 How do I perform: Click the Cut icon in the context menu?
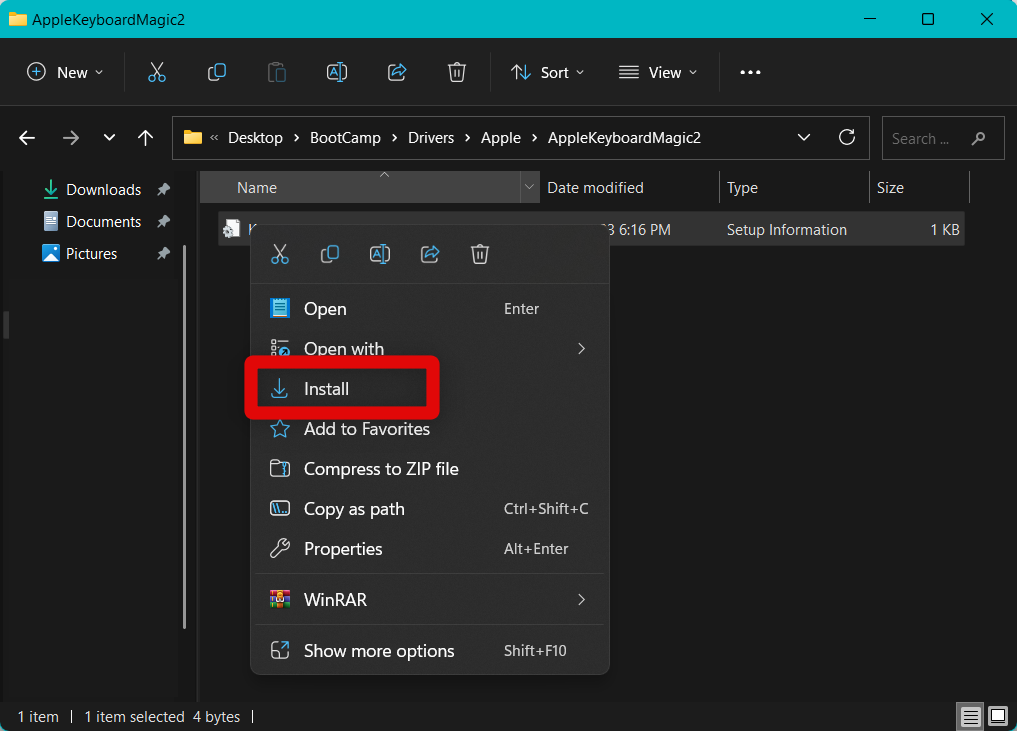pos(280,254)
